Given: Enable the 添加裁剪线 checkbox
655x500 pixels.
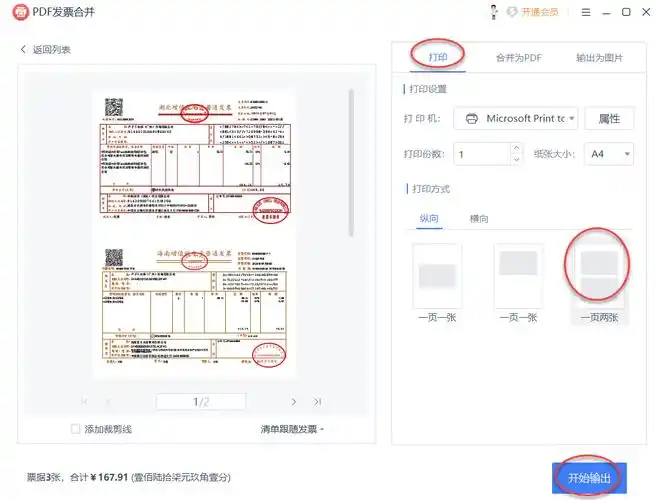Looking at the screenshot, I should [x=76, y=429].
